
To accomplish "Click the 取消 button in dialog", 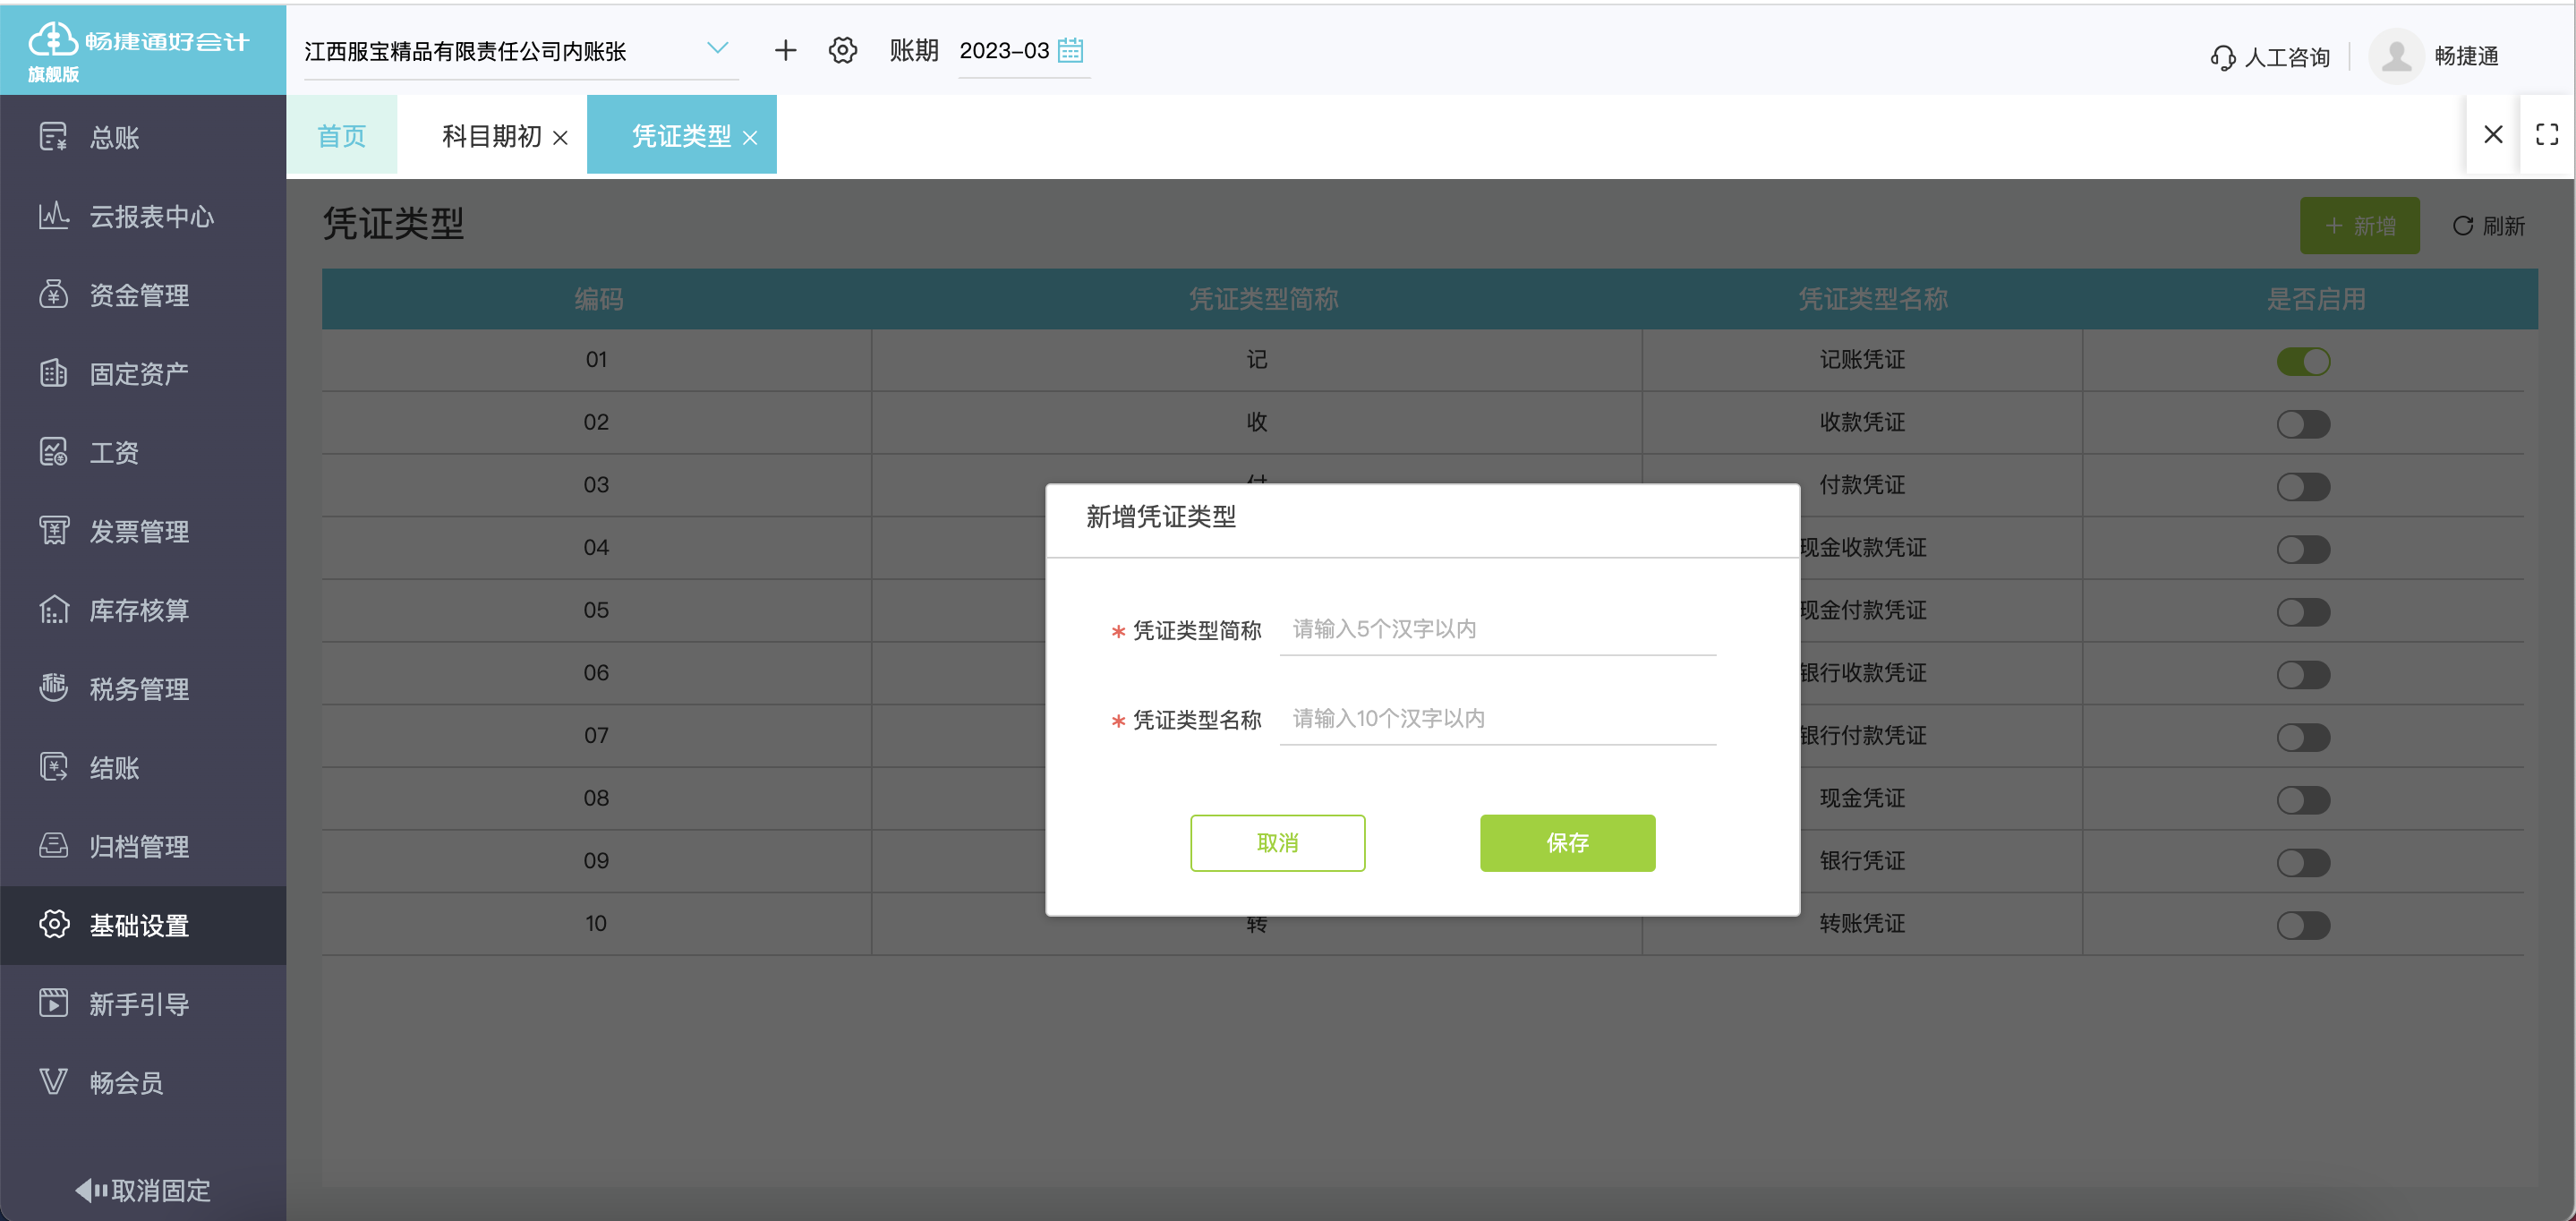I will pyautogui.click(x=1278, y=843).
